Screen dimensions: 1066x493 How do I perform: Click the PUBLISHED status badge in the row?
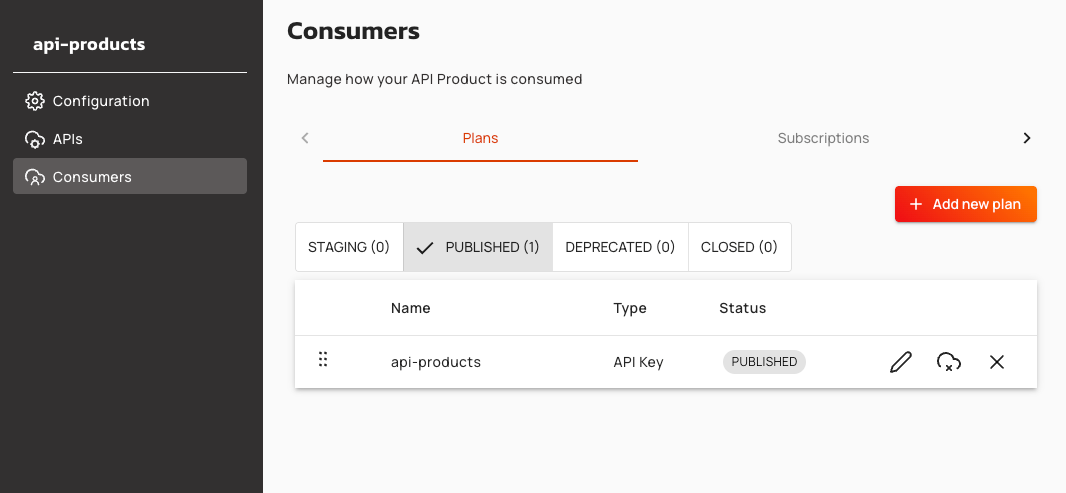click(764, 362)
